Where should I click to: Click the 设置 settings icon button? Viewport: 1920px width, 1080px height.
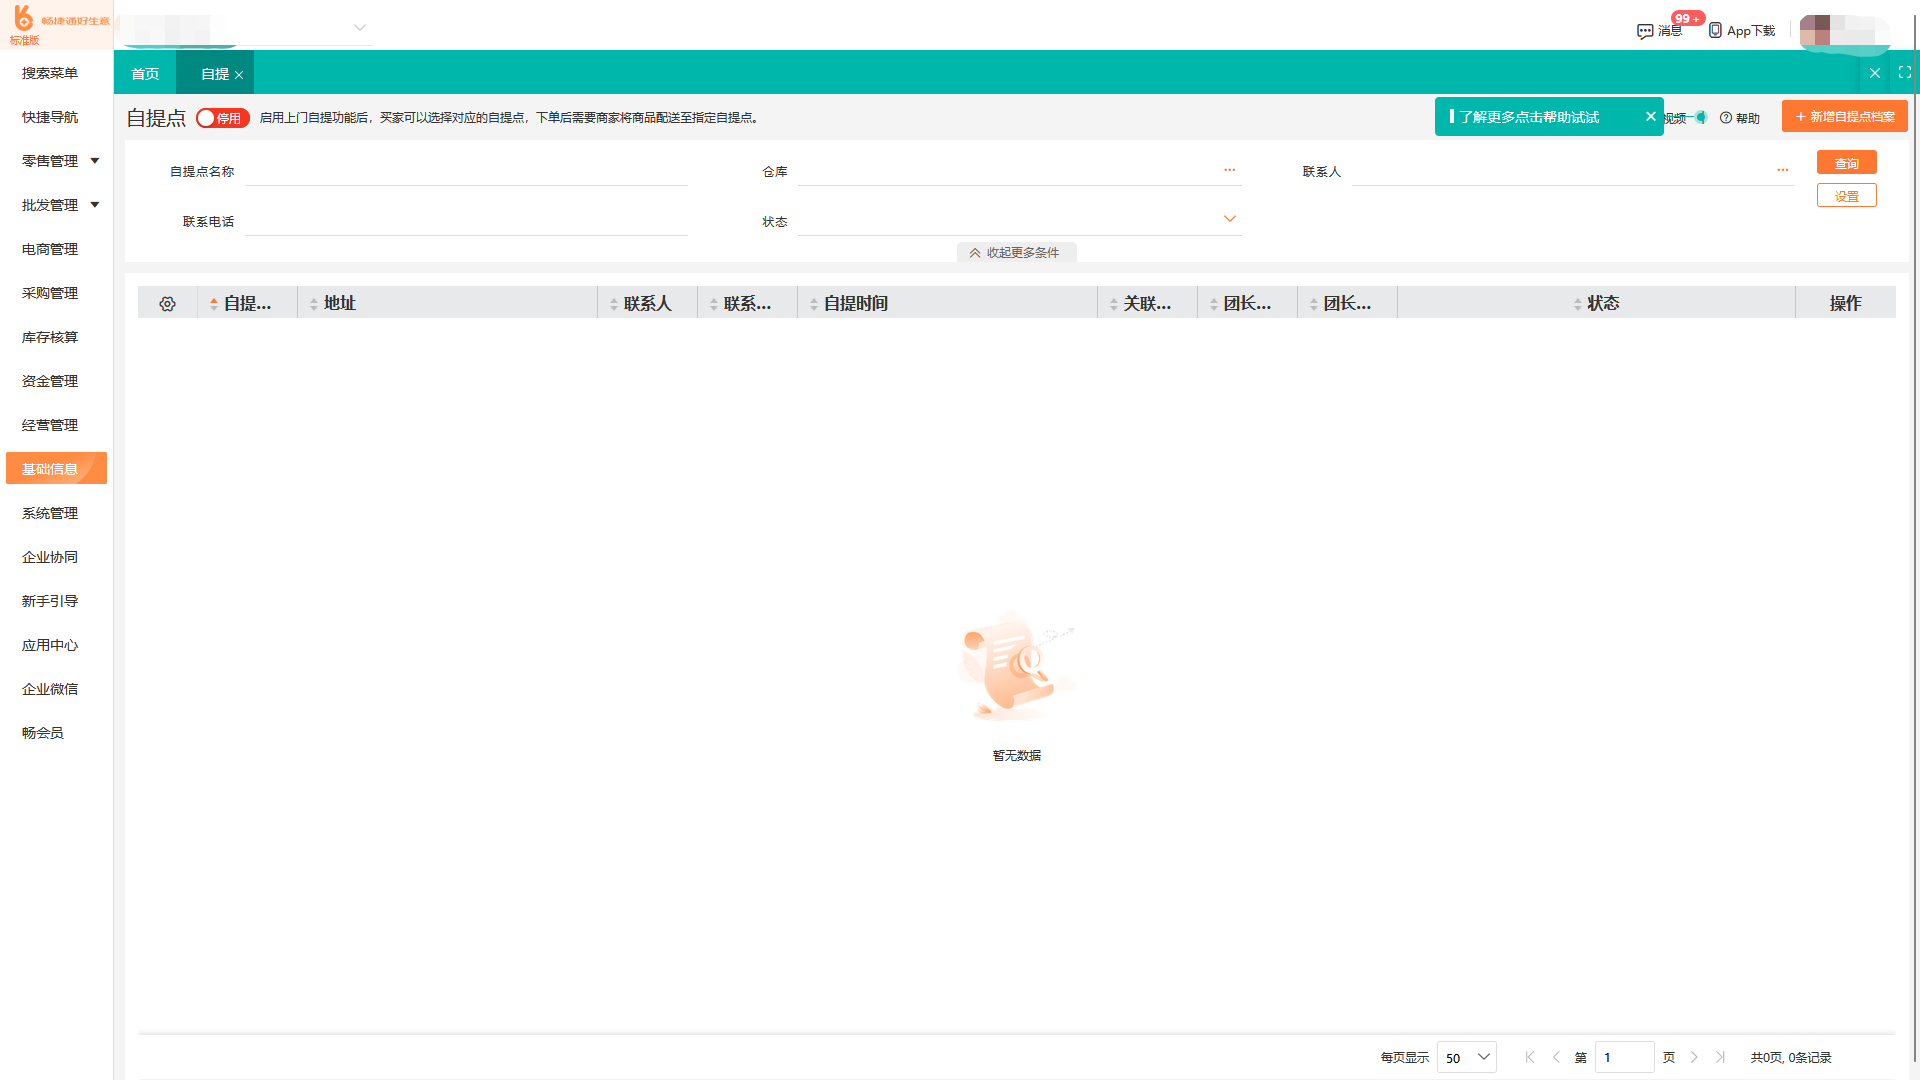1847,195
